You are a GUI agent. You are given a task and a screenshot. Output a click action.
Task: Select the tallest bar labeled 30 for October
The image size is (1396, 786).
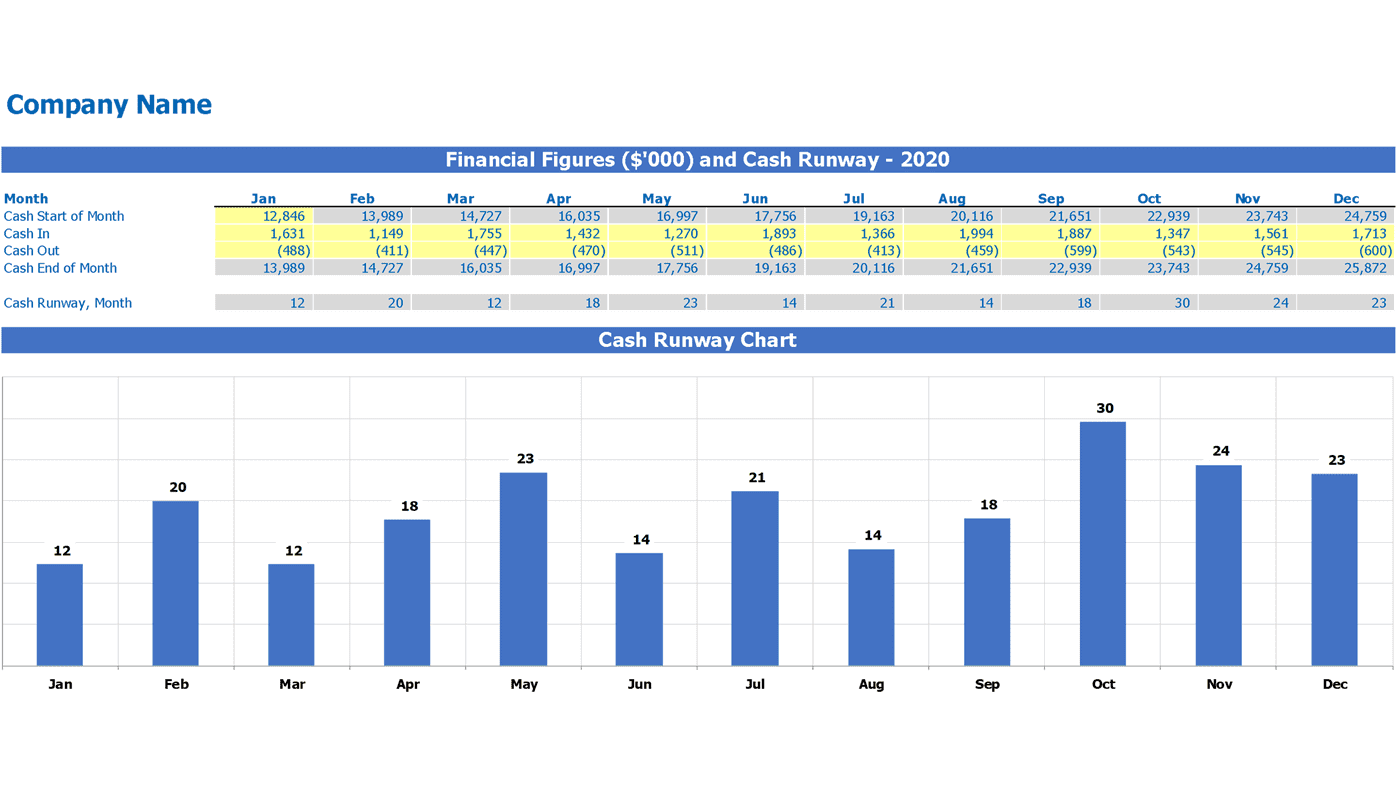[1102, 540]
